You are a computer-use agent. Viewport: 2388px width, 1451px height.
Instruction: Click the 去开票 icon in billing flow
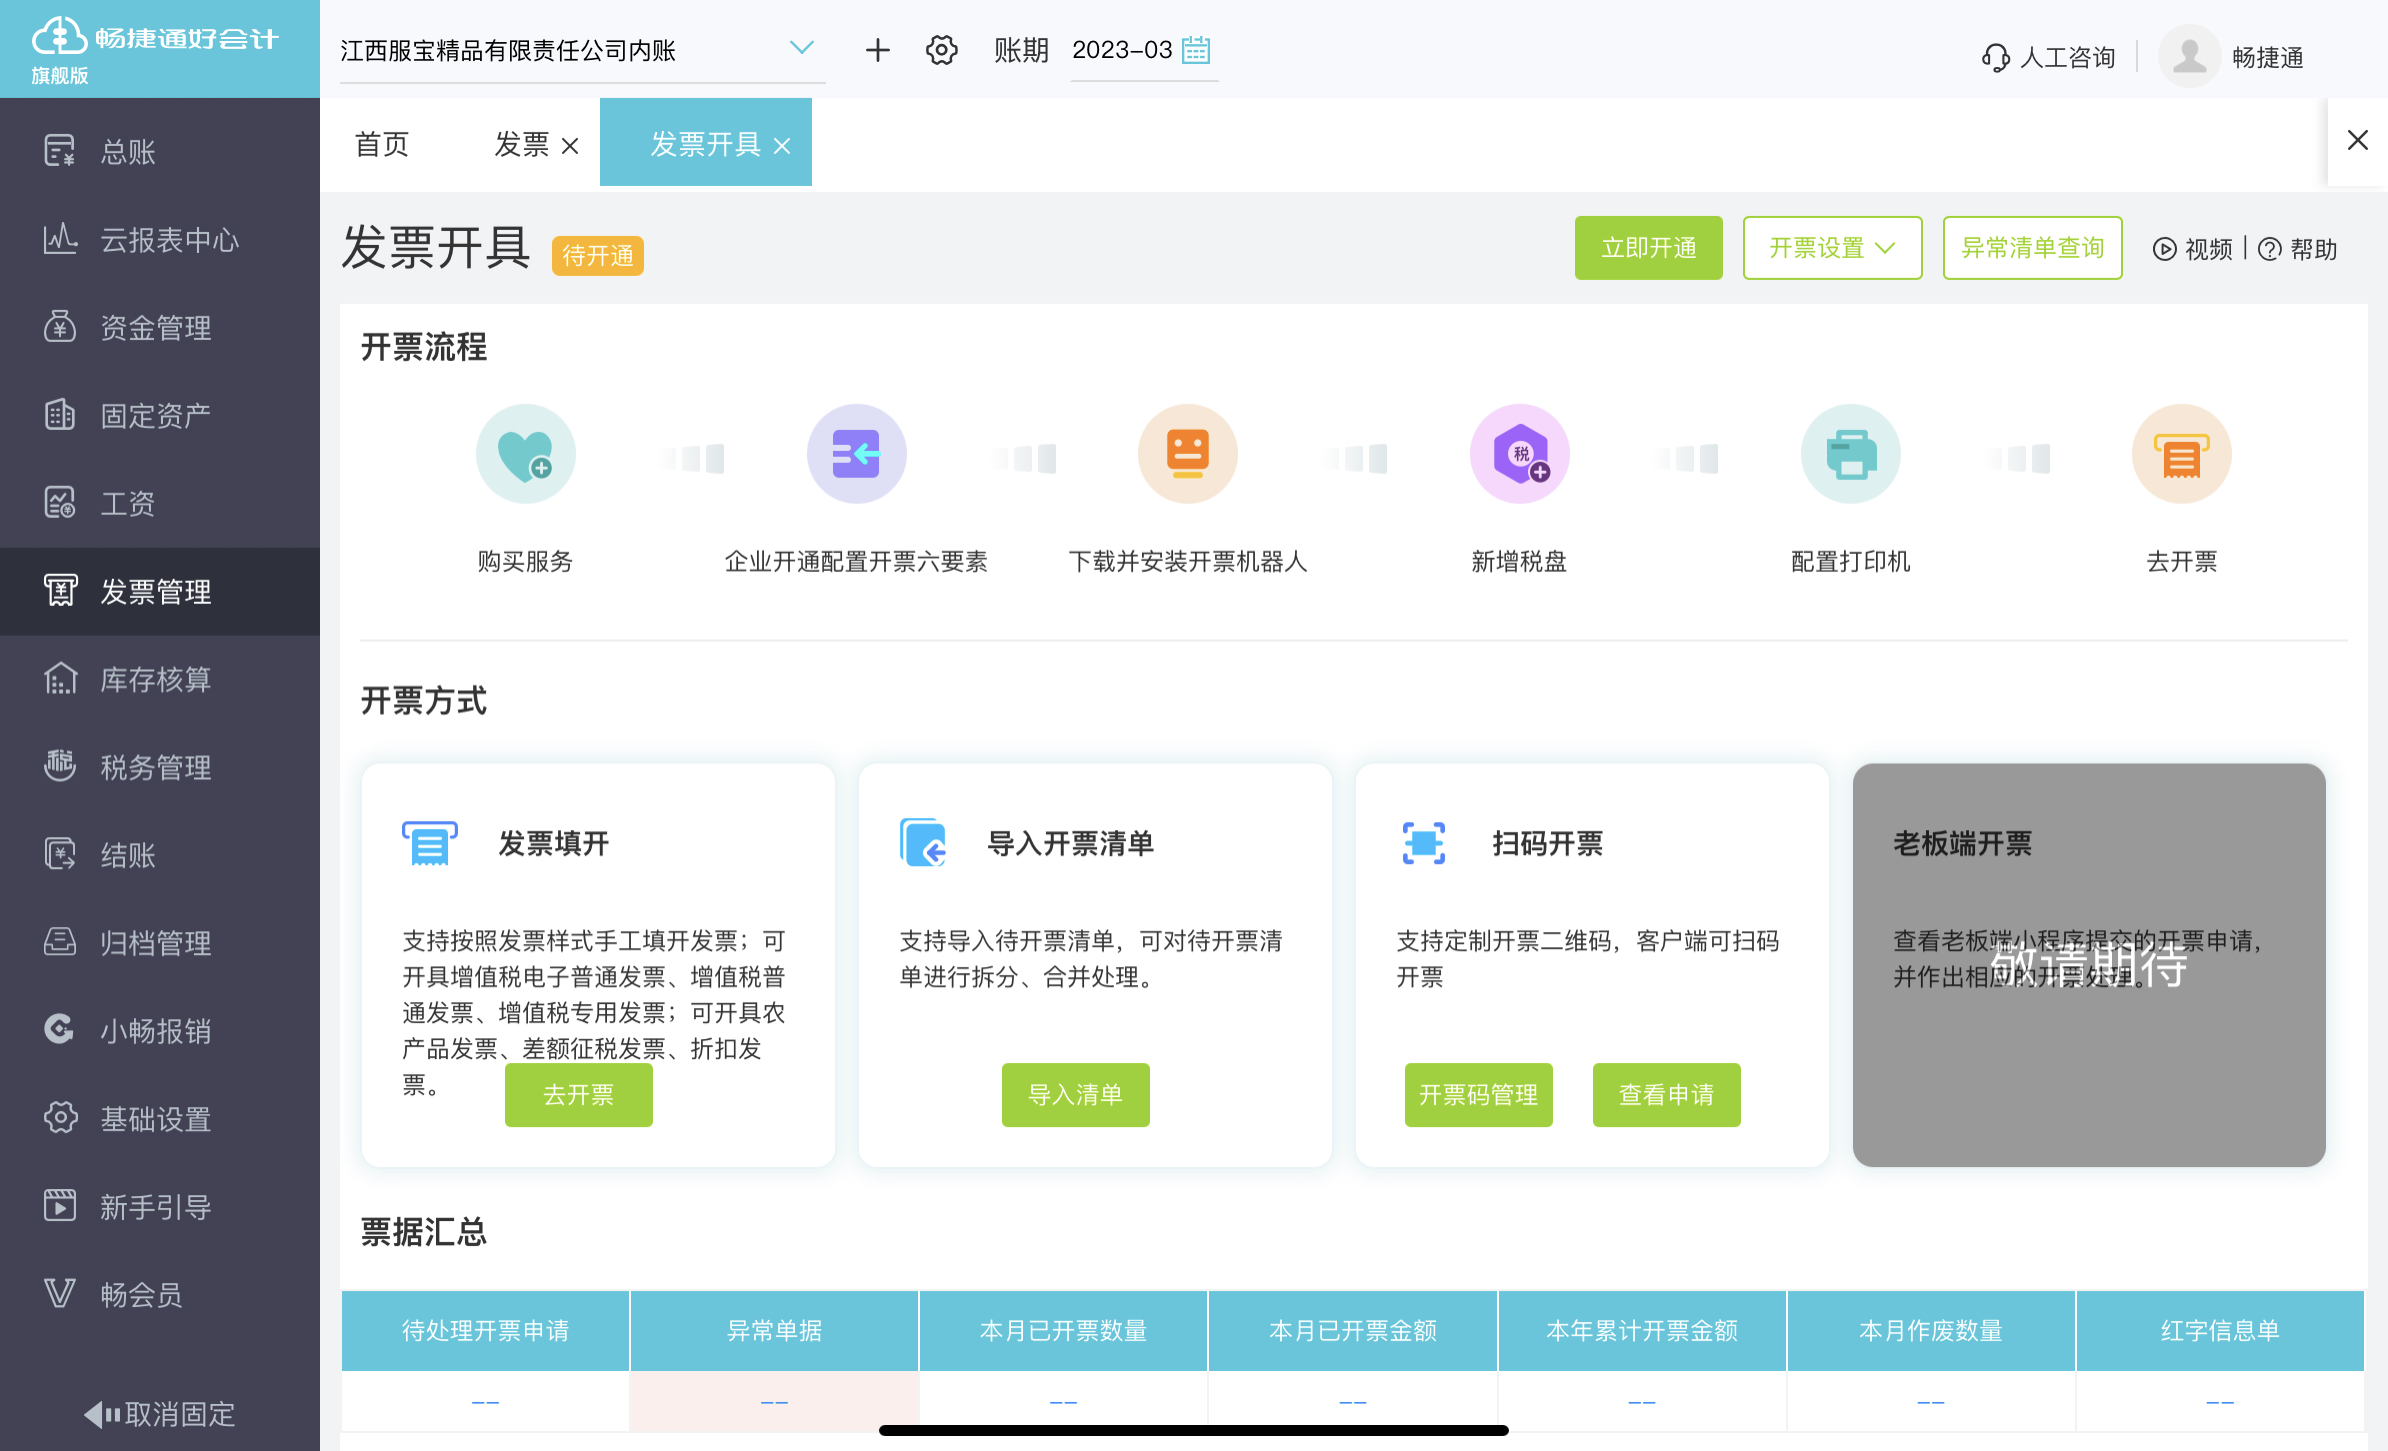2180,452
